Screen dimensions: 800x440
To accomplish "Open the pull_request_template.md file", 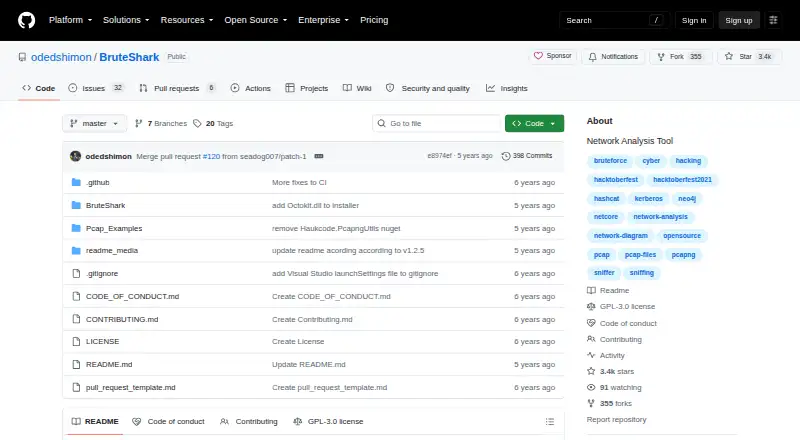I will (131, 387).
